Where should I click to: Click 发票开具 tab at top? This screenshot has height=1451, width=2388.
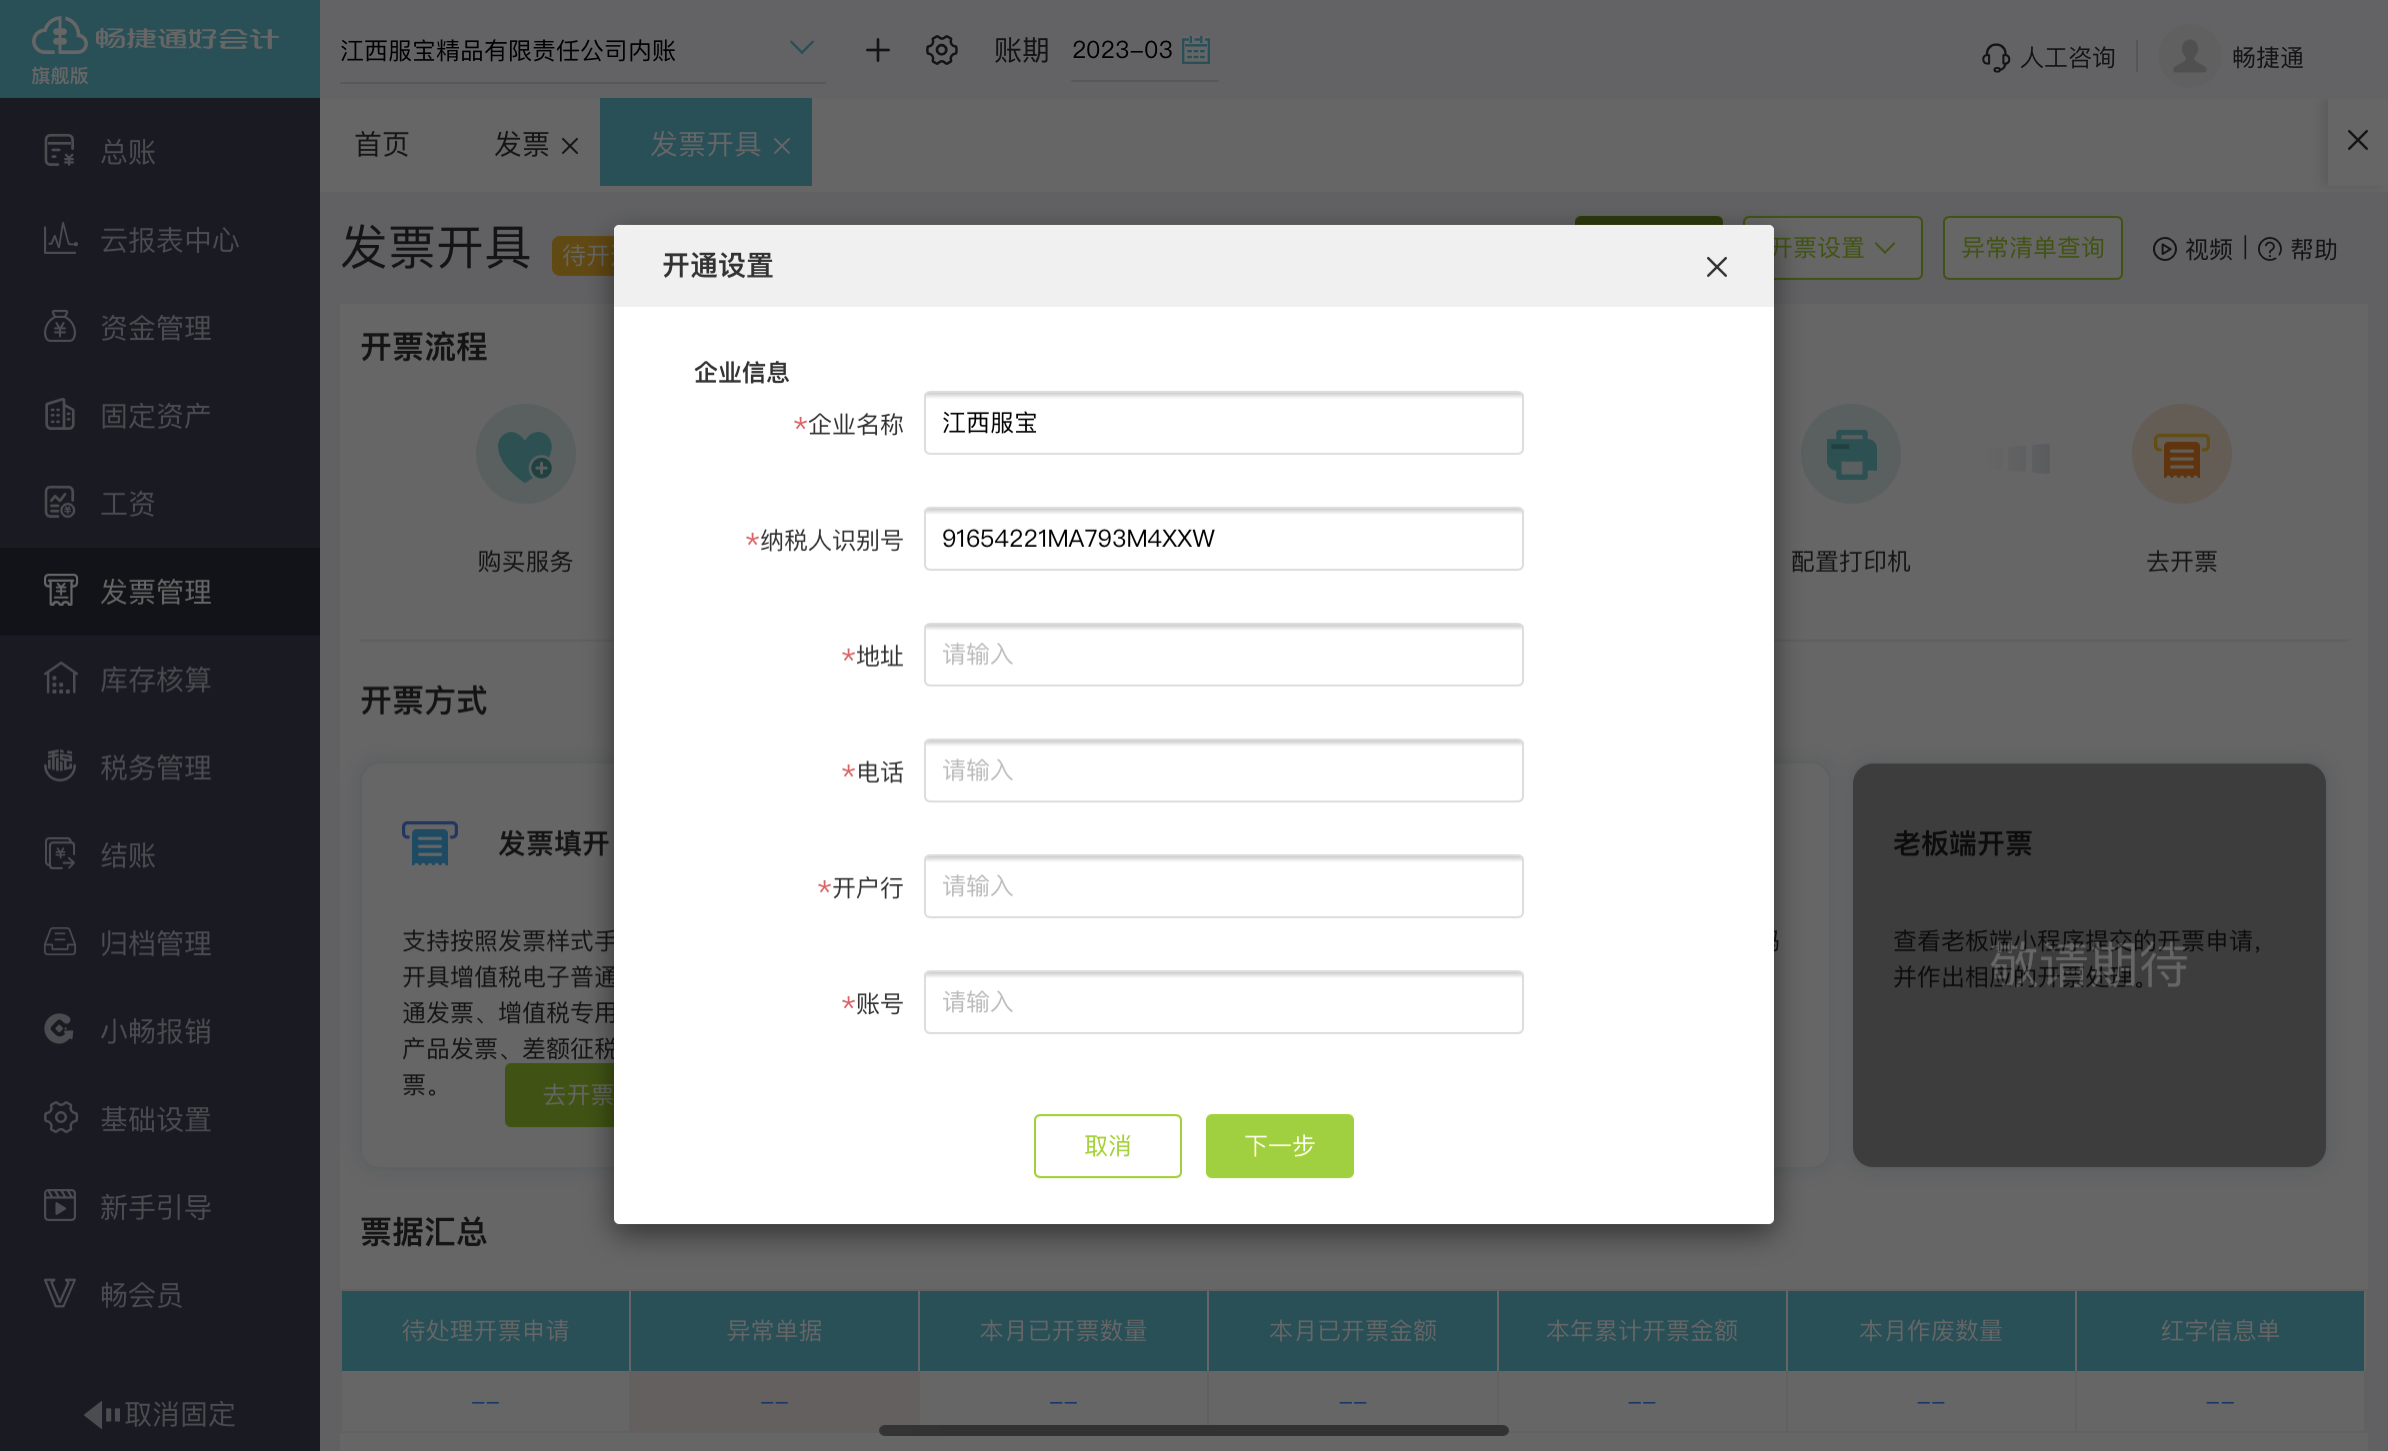(704, 143)
